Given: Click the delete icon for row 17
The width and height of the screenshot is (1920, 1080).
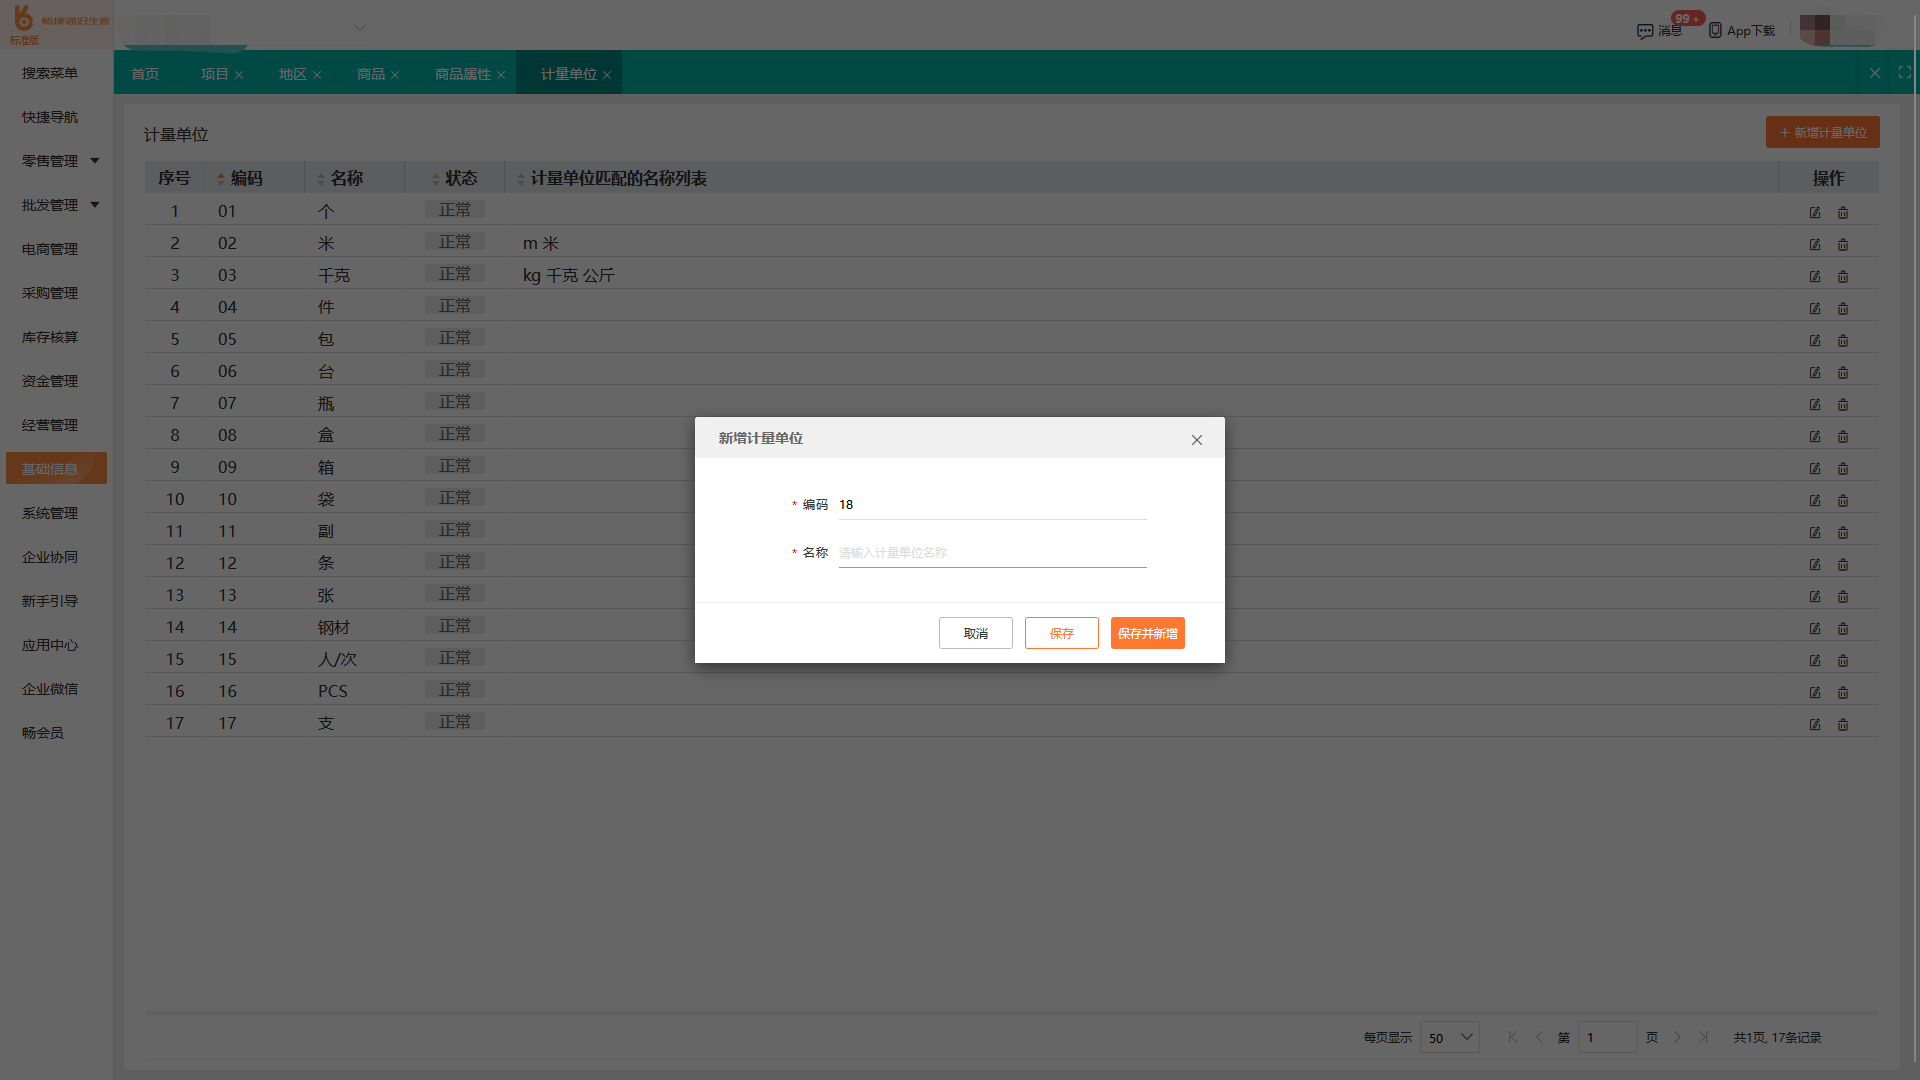Looking at the screenshot, I should (x=1844, y=724).
